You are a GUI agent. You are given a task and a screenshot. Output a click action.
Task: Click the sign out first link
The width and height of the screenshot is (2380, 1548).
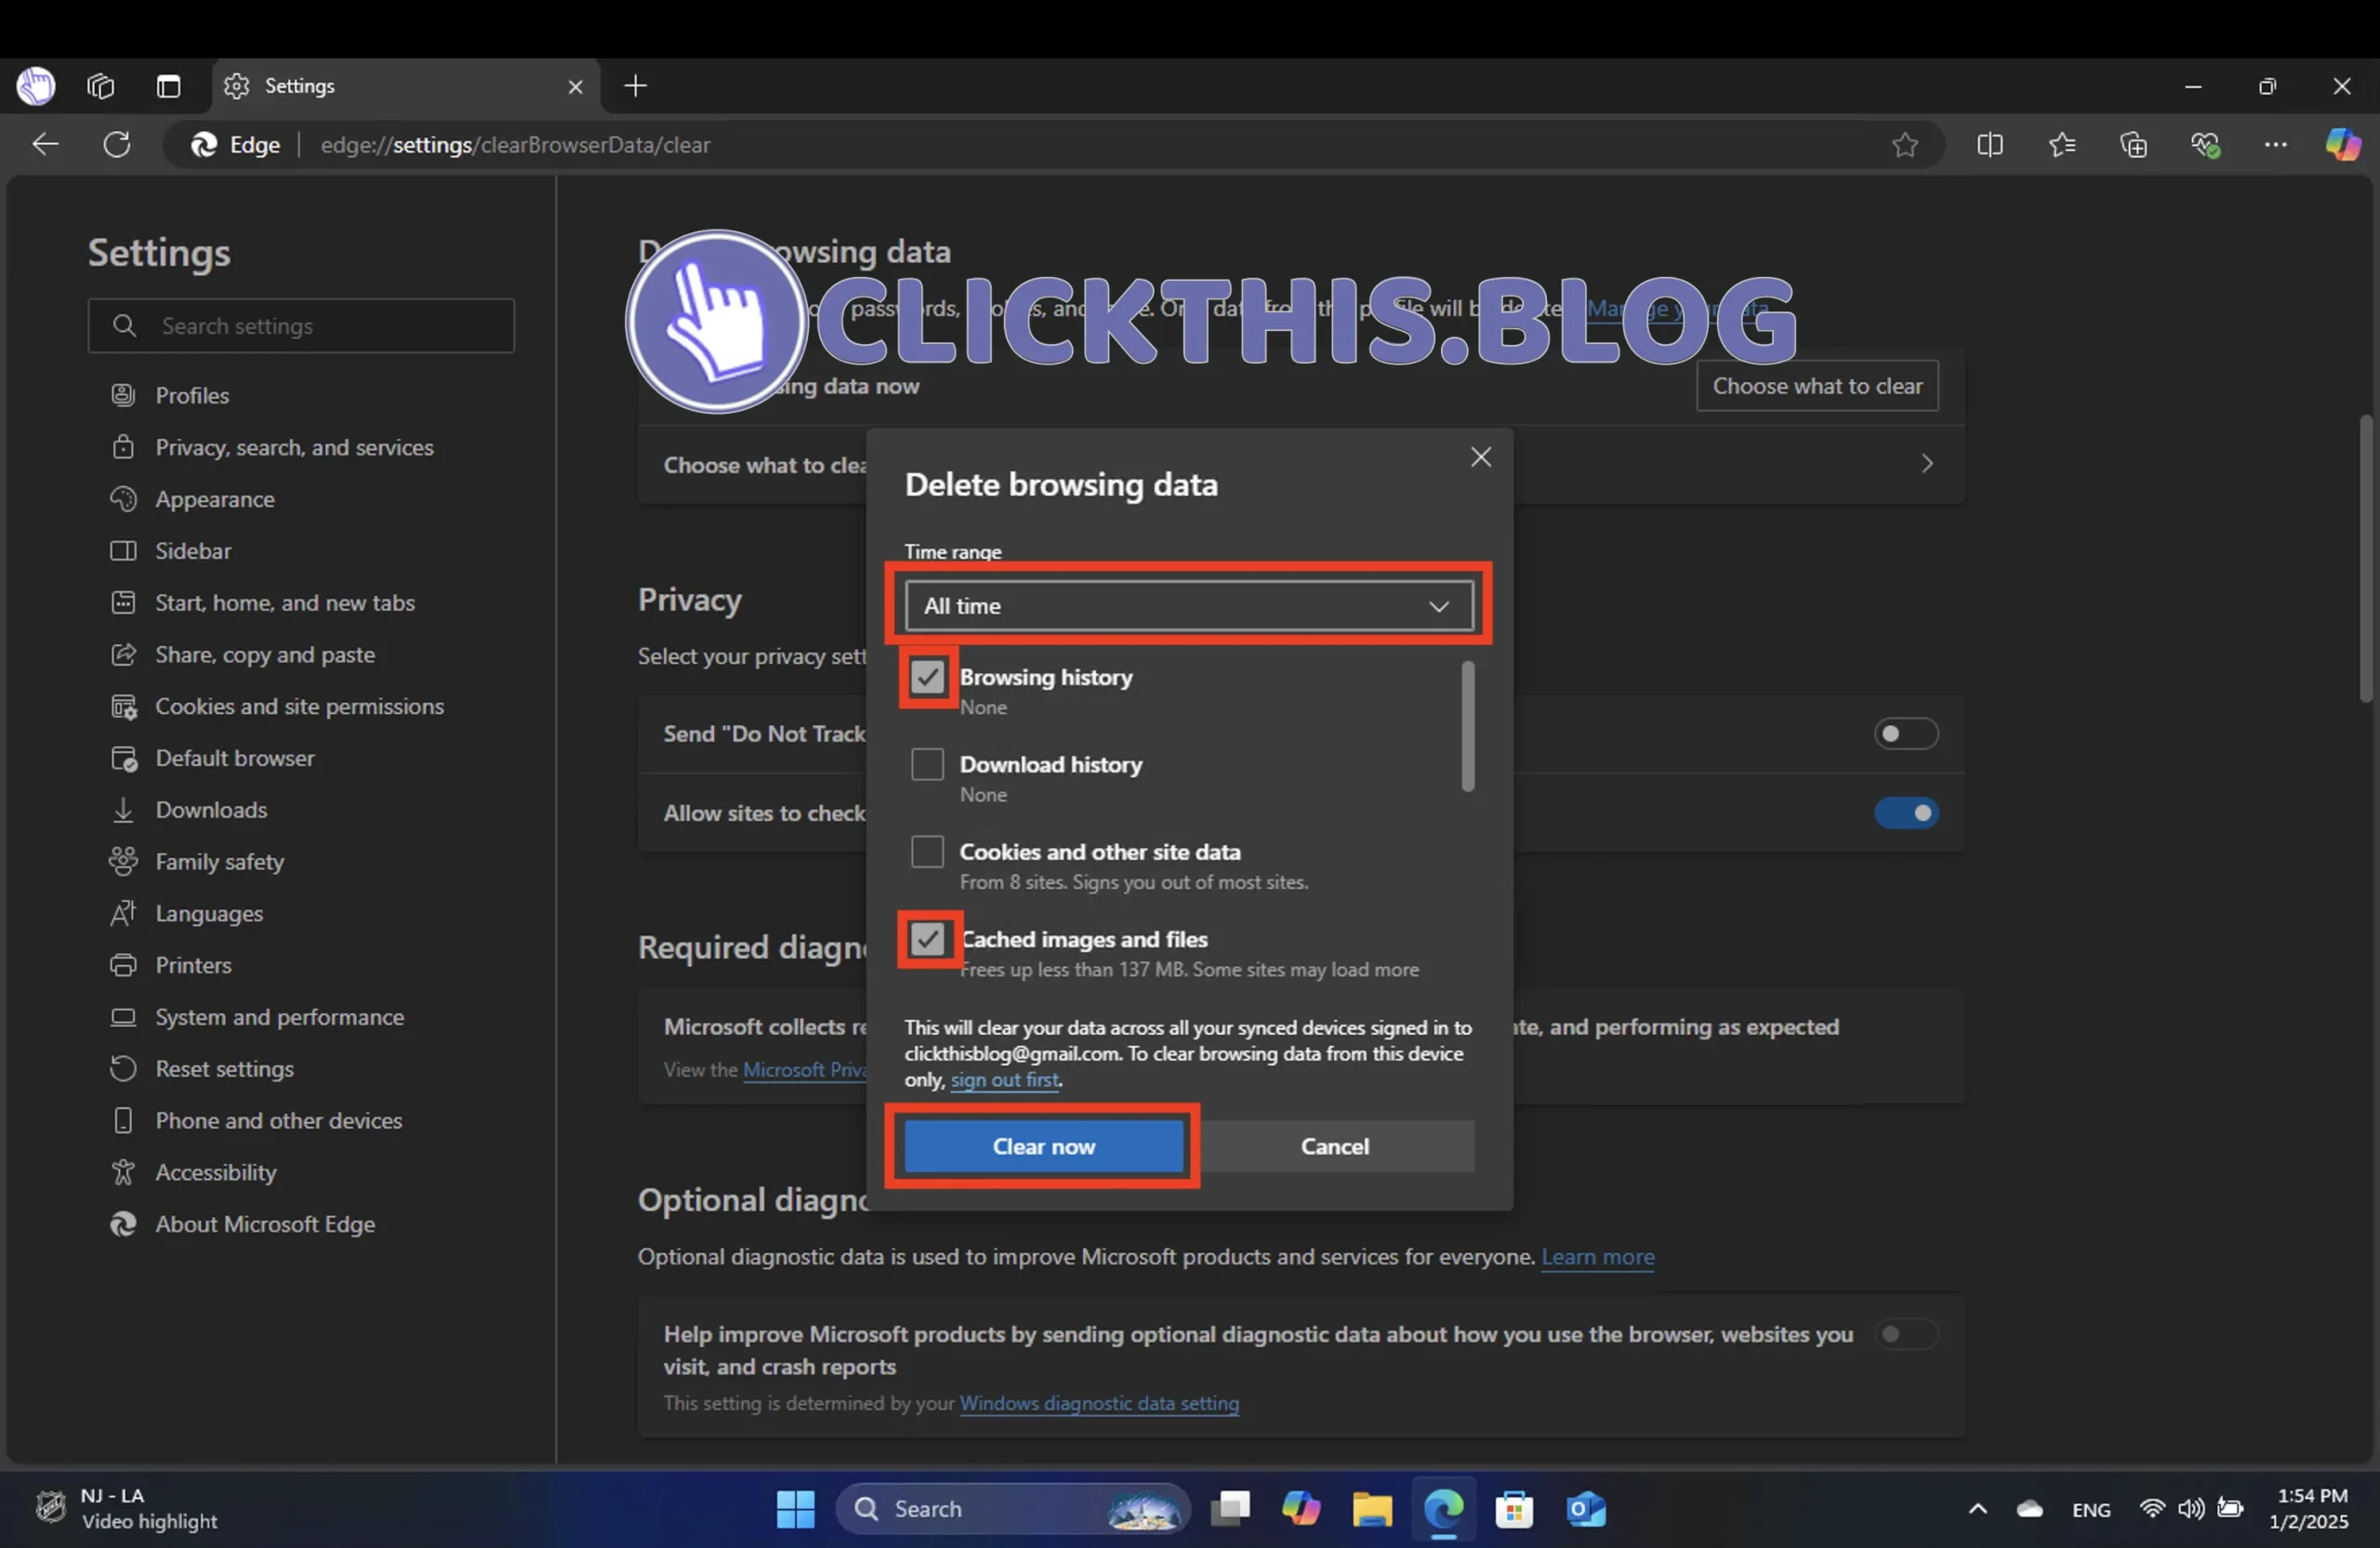(1004, 1078)
